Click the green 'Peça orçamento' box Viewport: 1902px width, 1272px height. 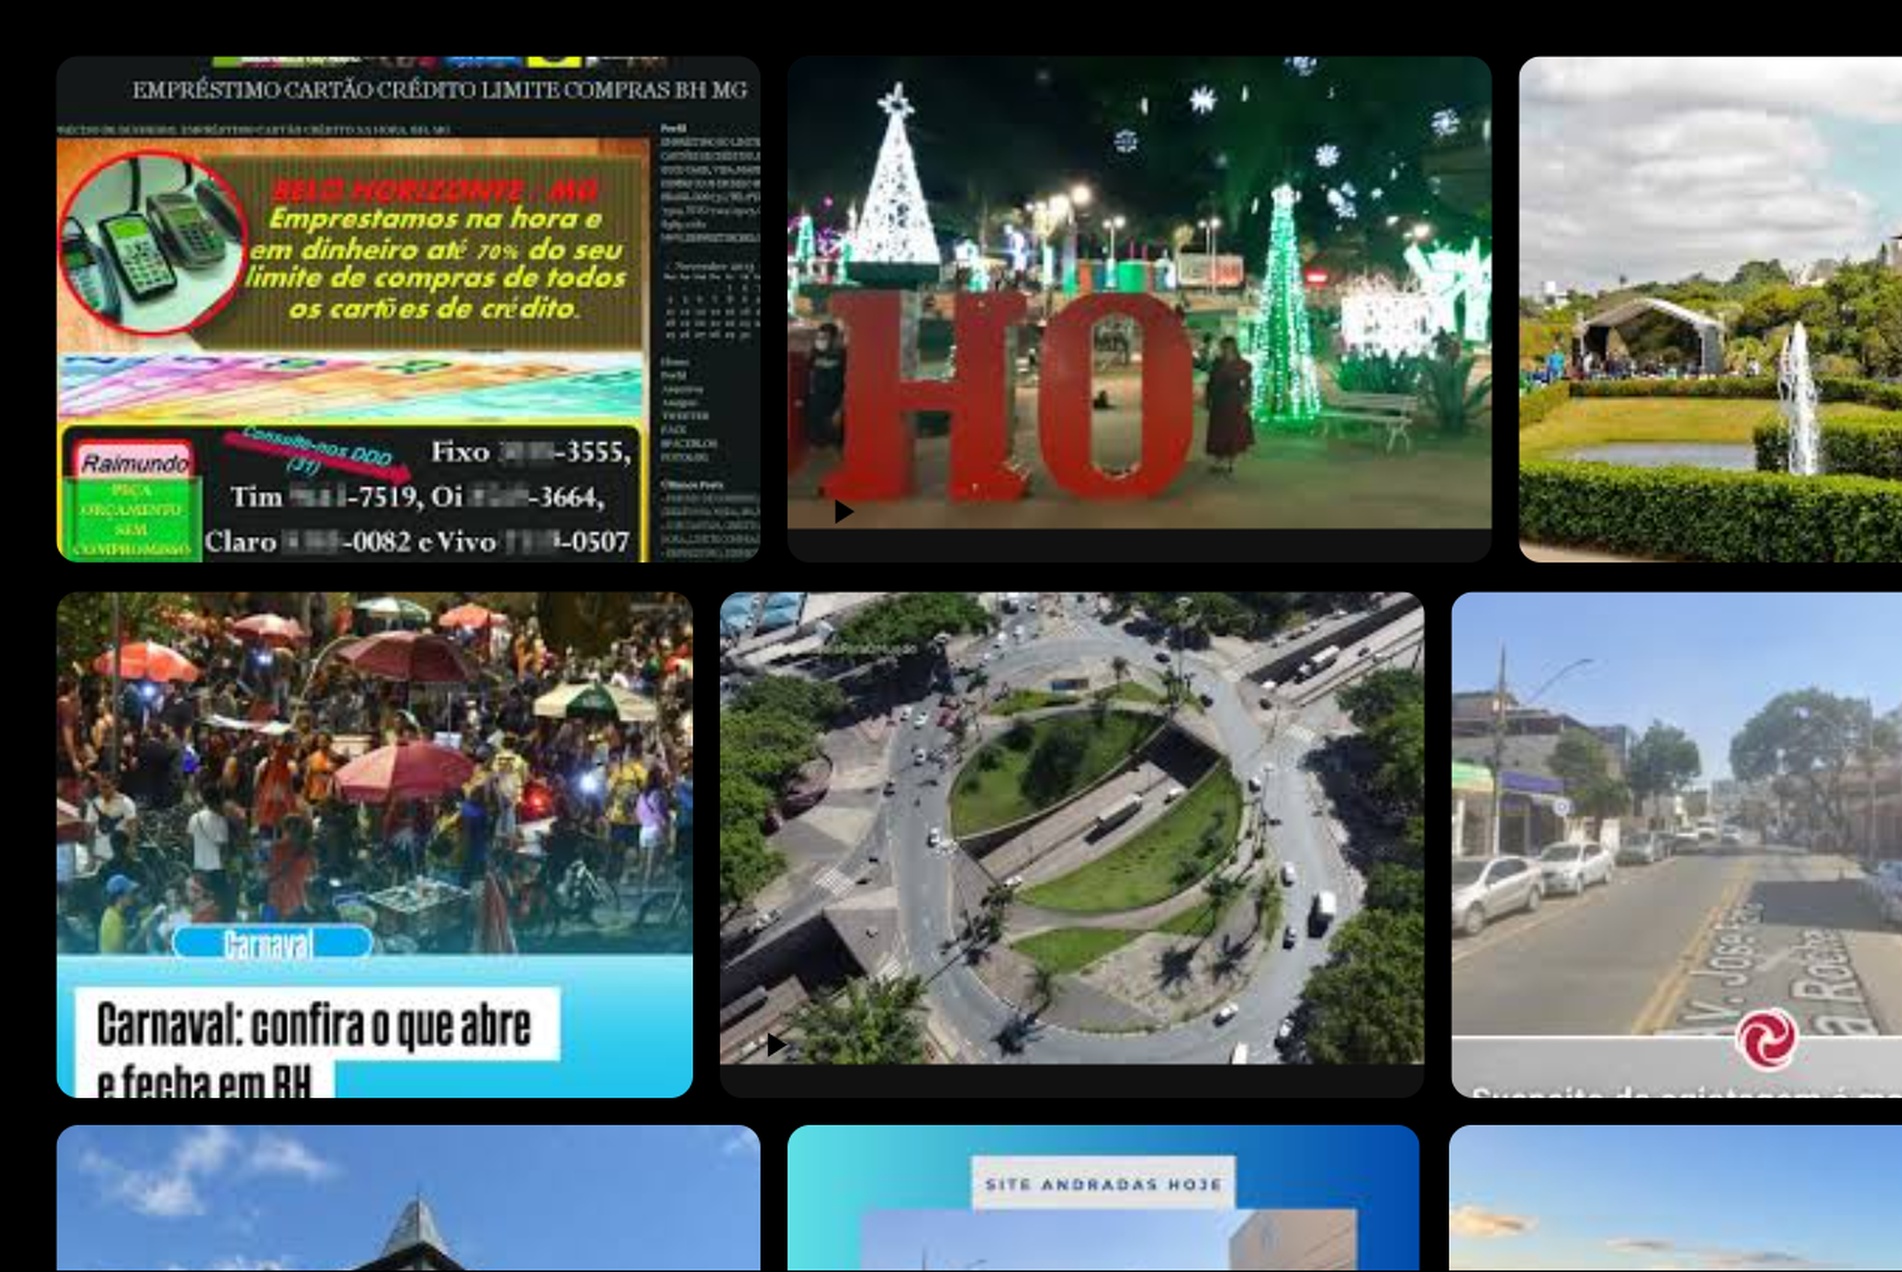[132, 520]
